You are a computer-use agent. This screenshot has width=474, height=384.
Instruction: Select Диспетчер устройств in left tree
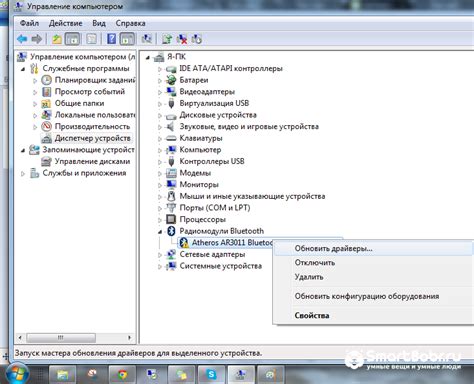(x=92, y=138)
